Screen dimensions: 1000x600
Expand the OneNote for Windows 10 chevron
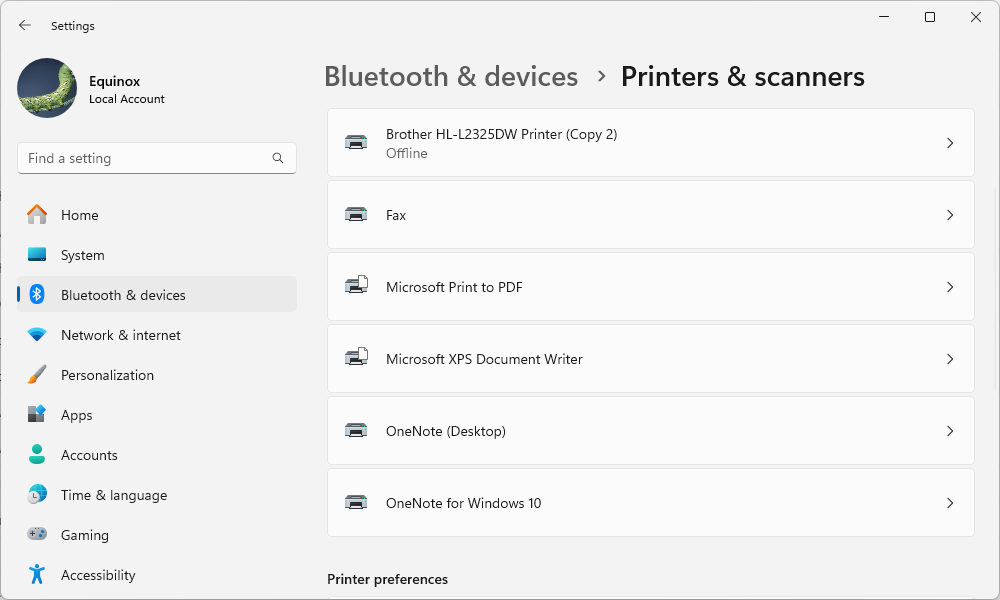coord(950,503)
